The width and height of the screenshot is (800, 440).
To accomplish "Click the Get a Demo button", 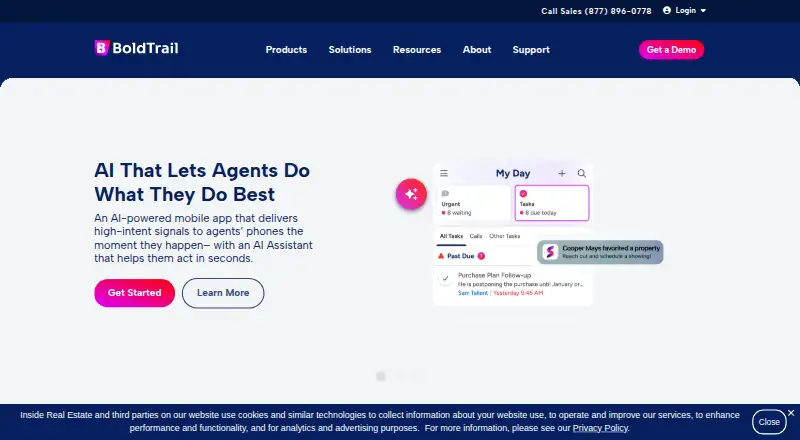I will pyautogui.click(x=671, y=50).
